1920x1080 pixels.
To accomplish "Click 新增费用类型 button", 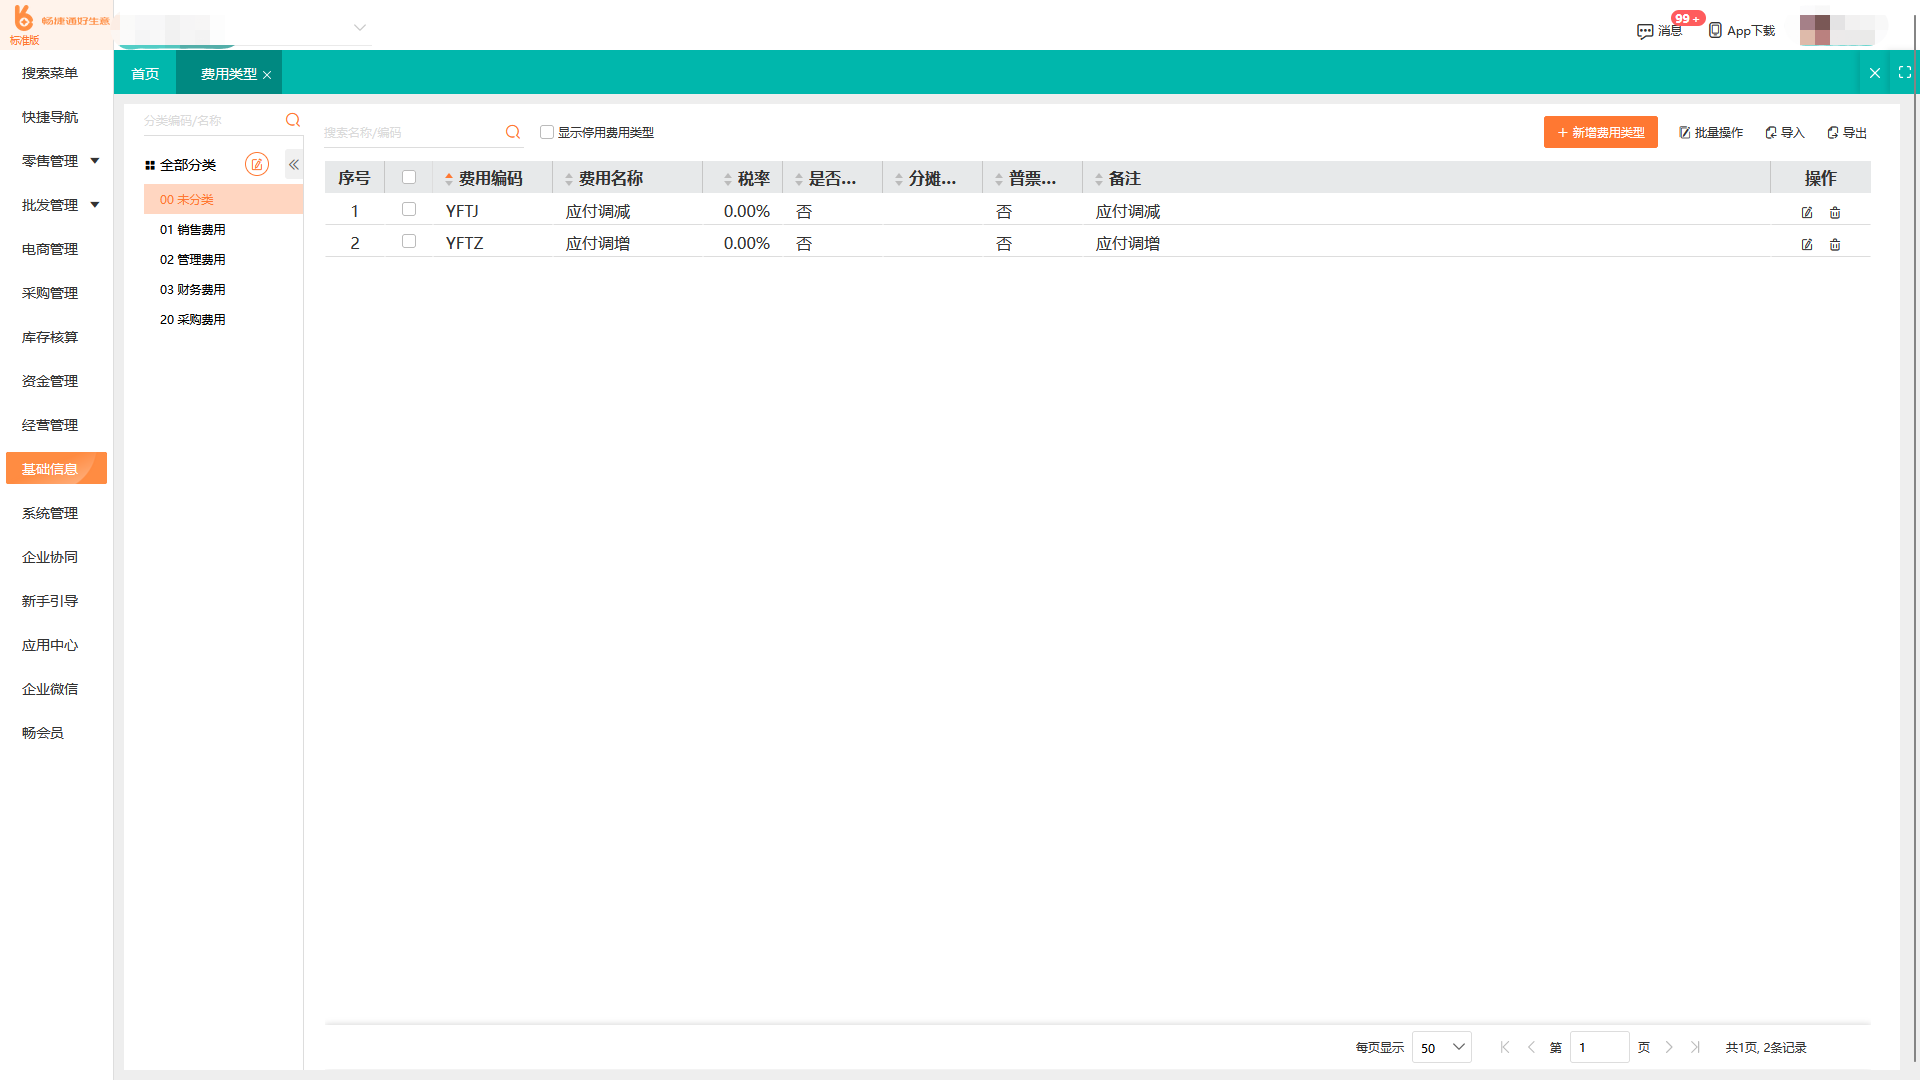I will (1601, 132).
